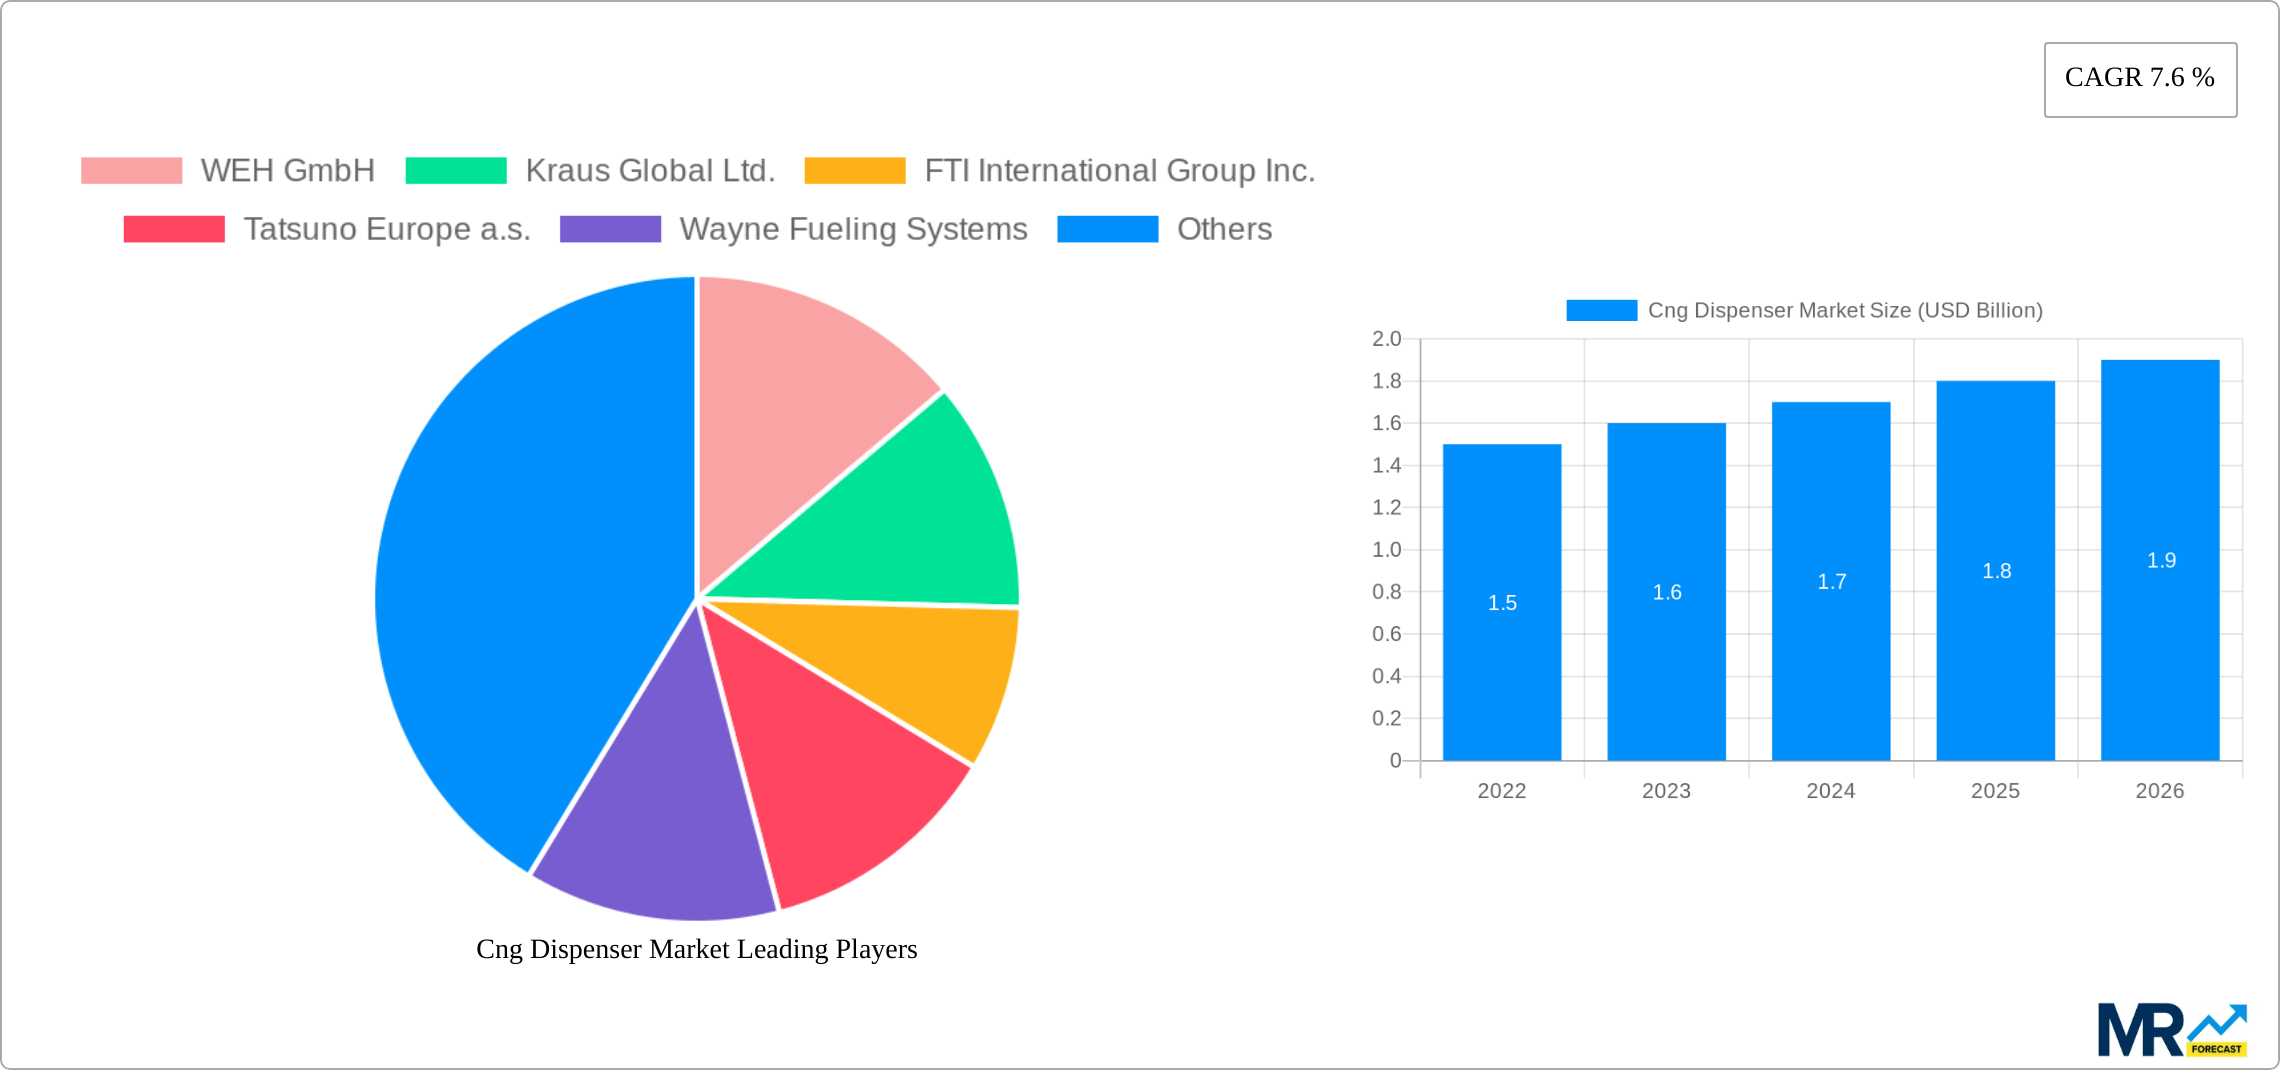Select the Kraus Global Ltd. legend marker
Viewport: 2280px width, 1070px height.
coord(455,170)
